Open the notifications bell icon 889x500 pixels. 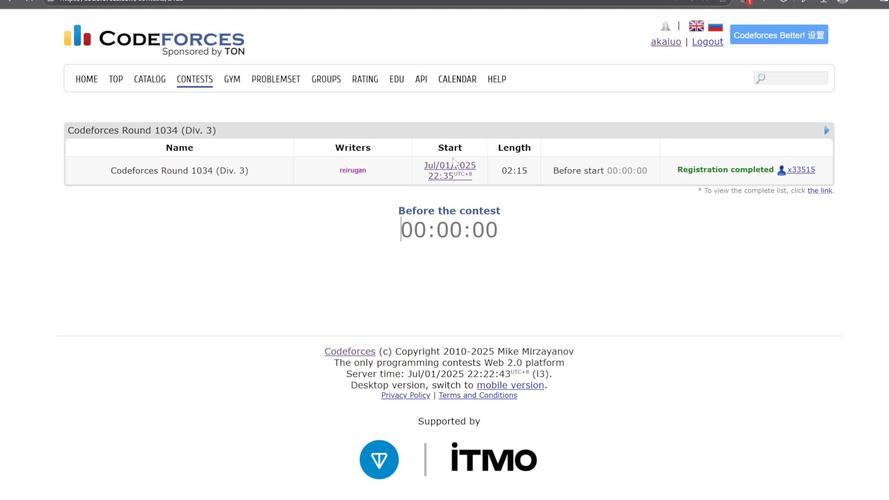665,26
